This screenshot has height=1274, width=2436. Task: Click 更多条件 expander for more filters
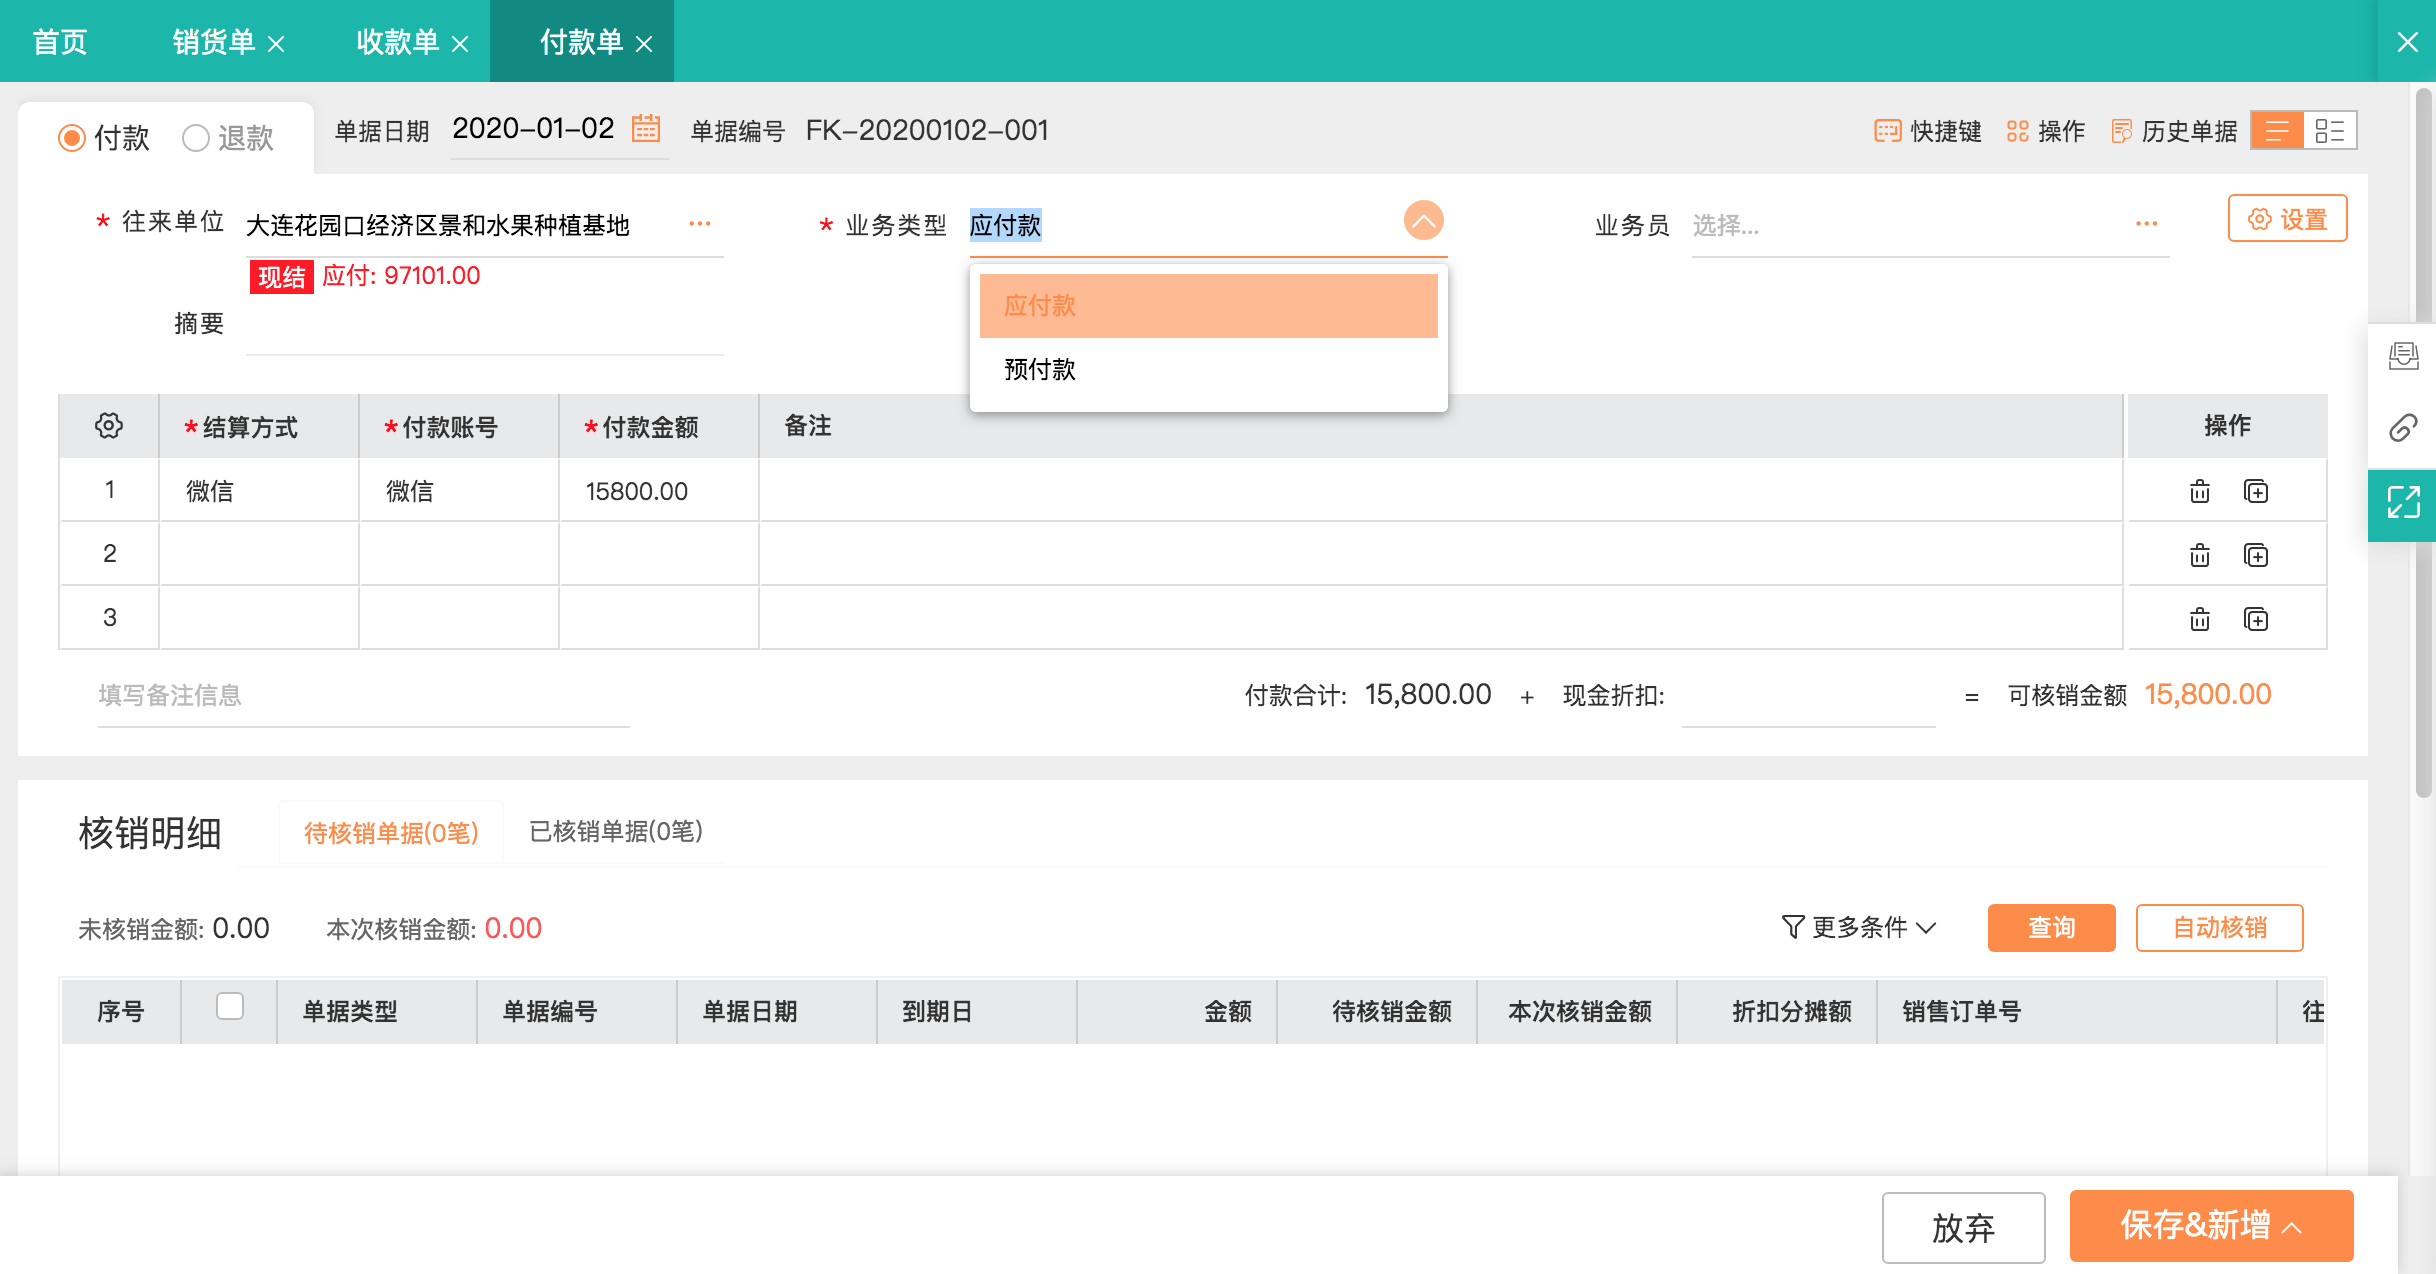pyautogui.click(x=1861, y=928)
